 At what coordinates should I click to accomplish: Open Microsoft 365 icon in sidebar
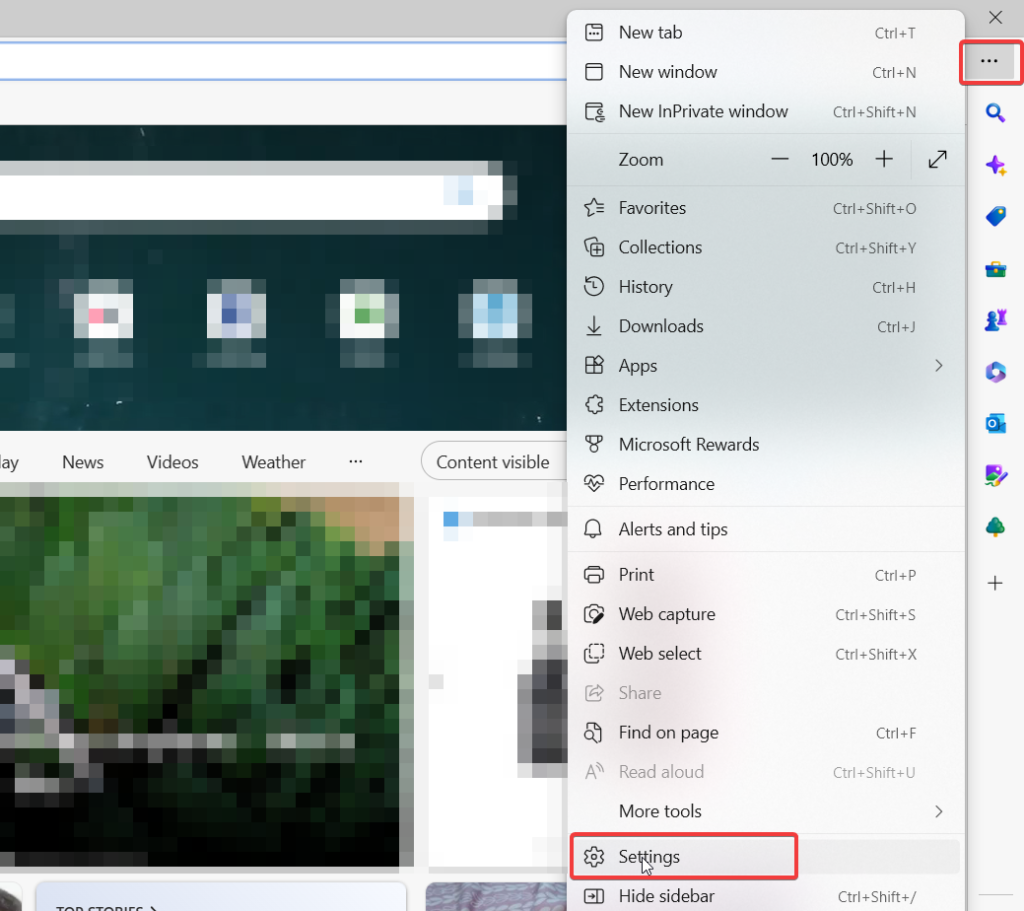point(995,372)
